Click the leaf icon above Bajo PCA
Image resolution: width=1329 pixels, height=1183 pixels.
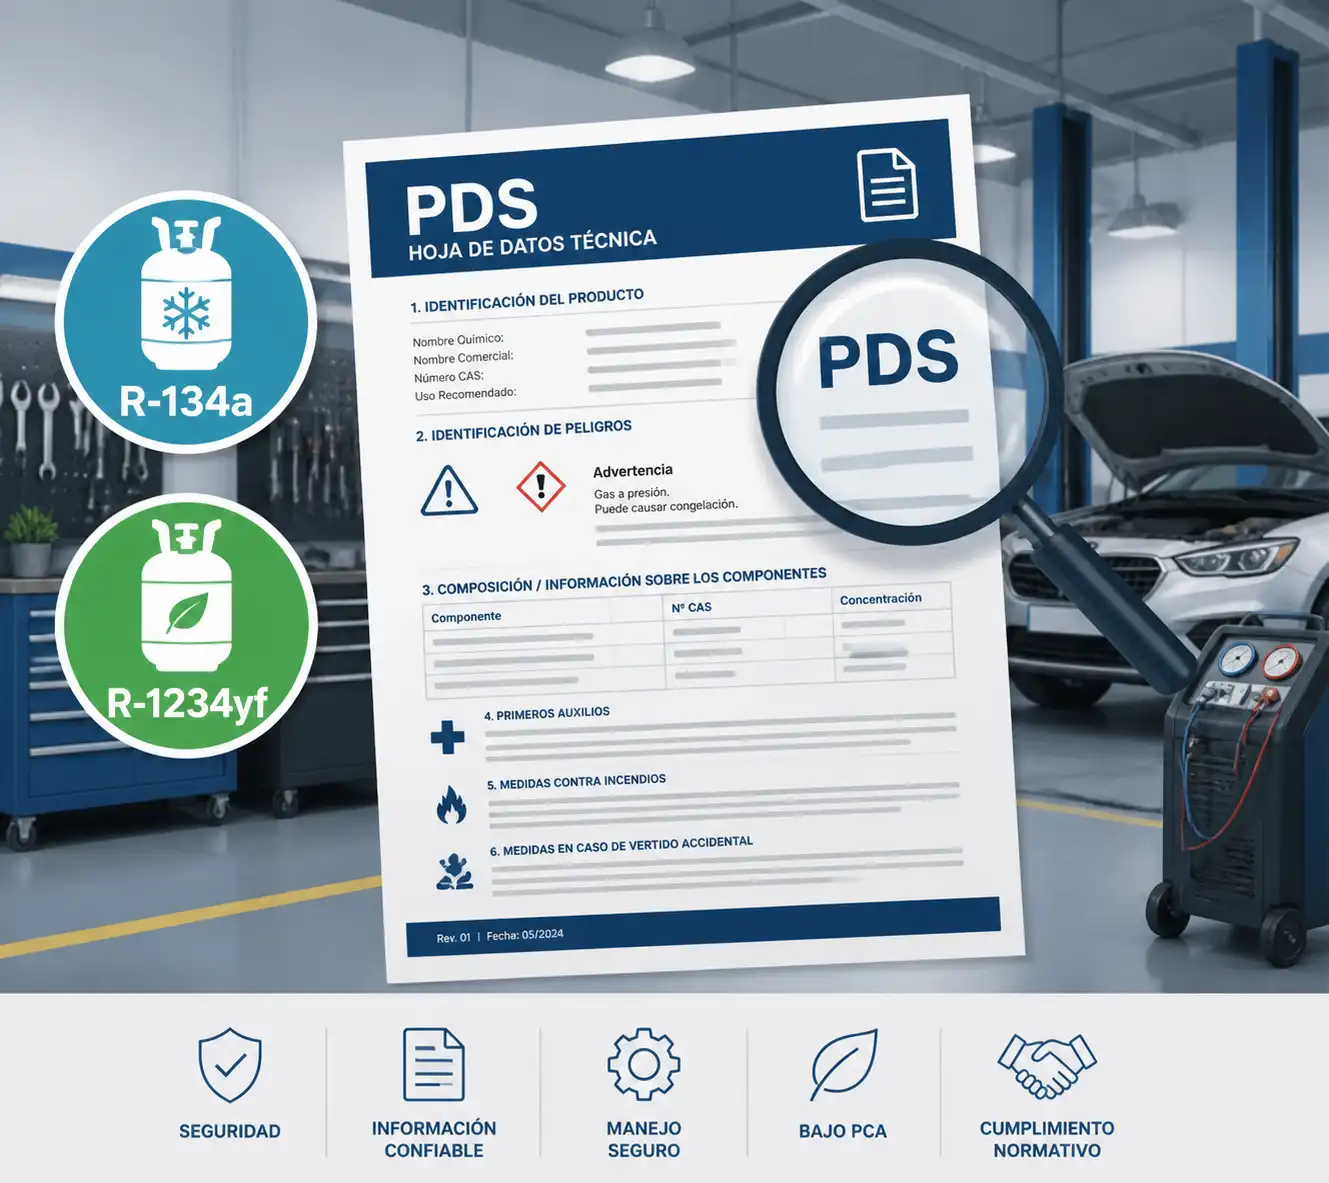click(844, 1066)
